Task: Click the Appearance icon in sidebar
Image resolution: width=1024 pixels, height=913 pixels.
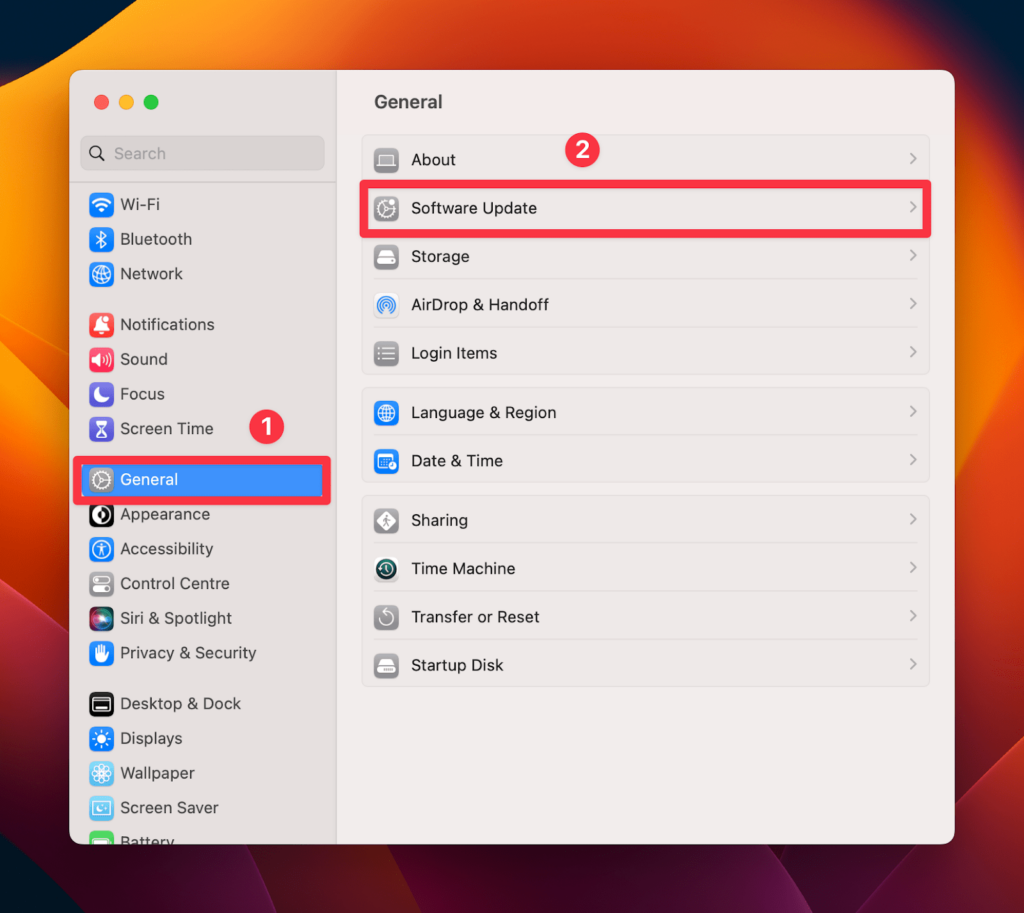Action: [101, 515]
